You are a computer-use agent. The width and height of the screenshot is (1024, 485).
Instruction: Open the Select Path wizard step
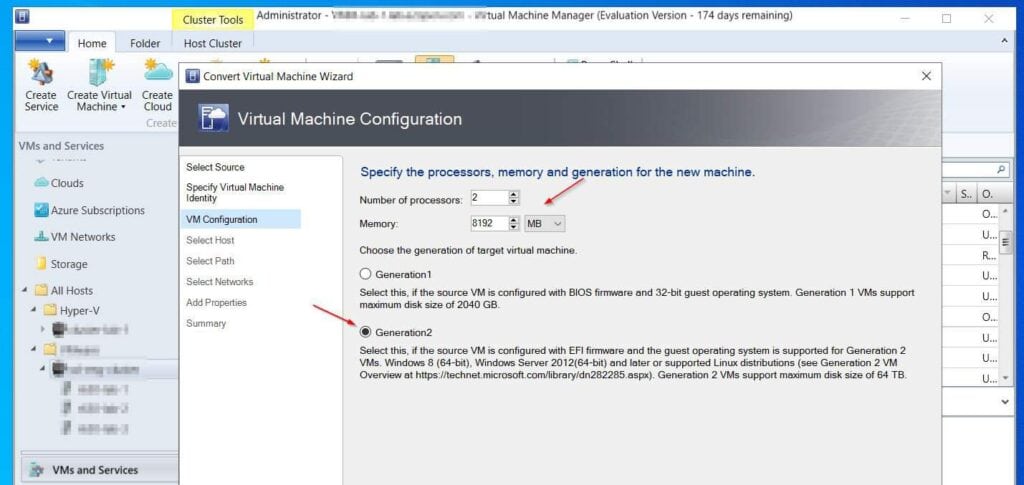click(210, 261)
